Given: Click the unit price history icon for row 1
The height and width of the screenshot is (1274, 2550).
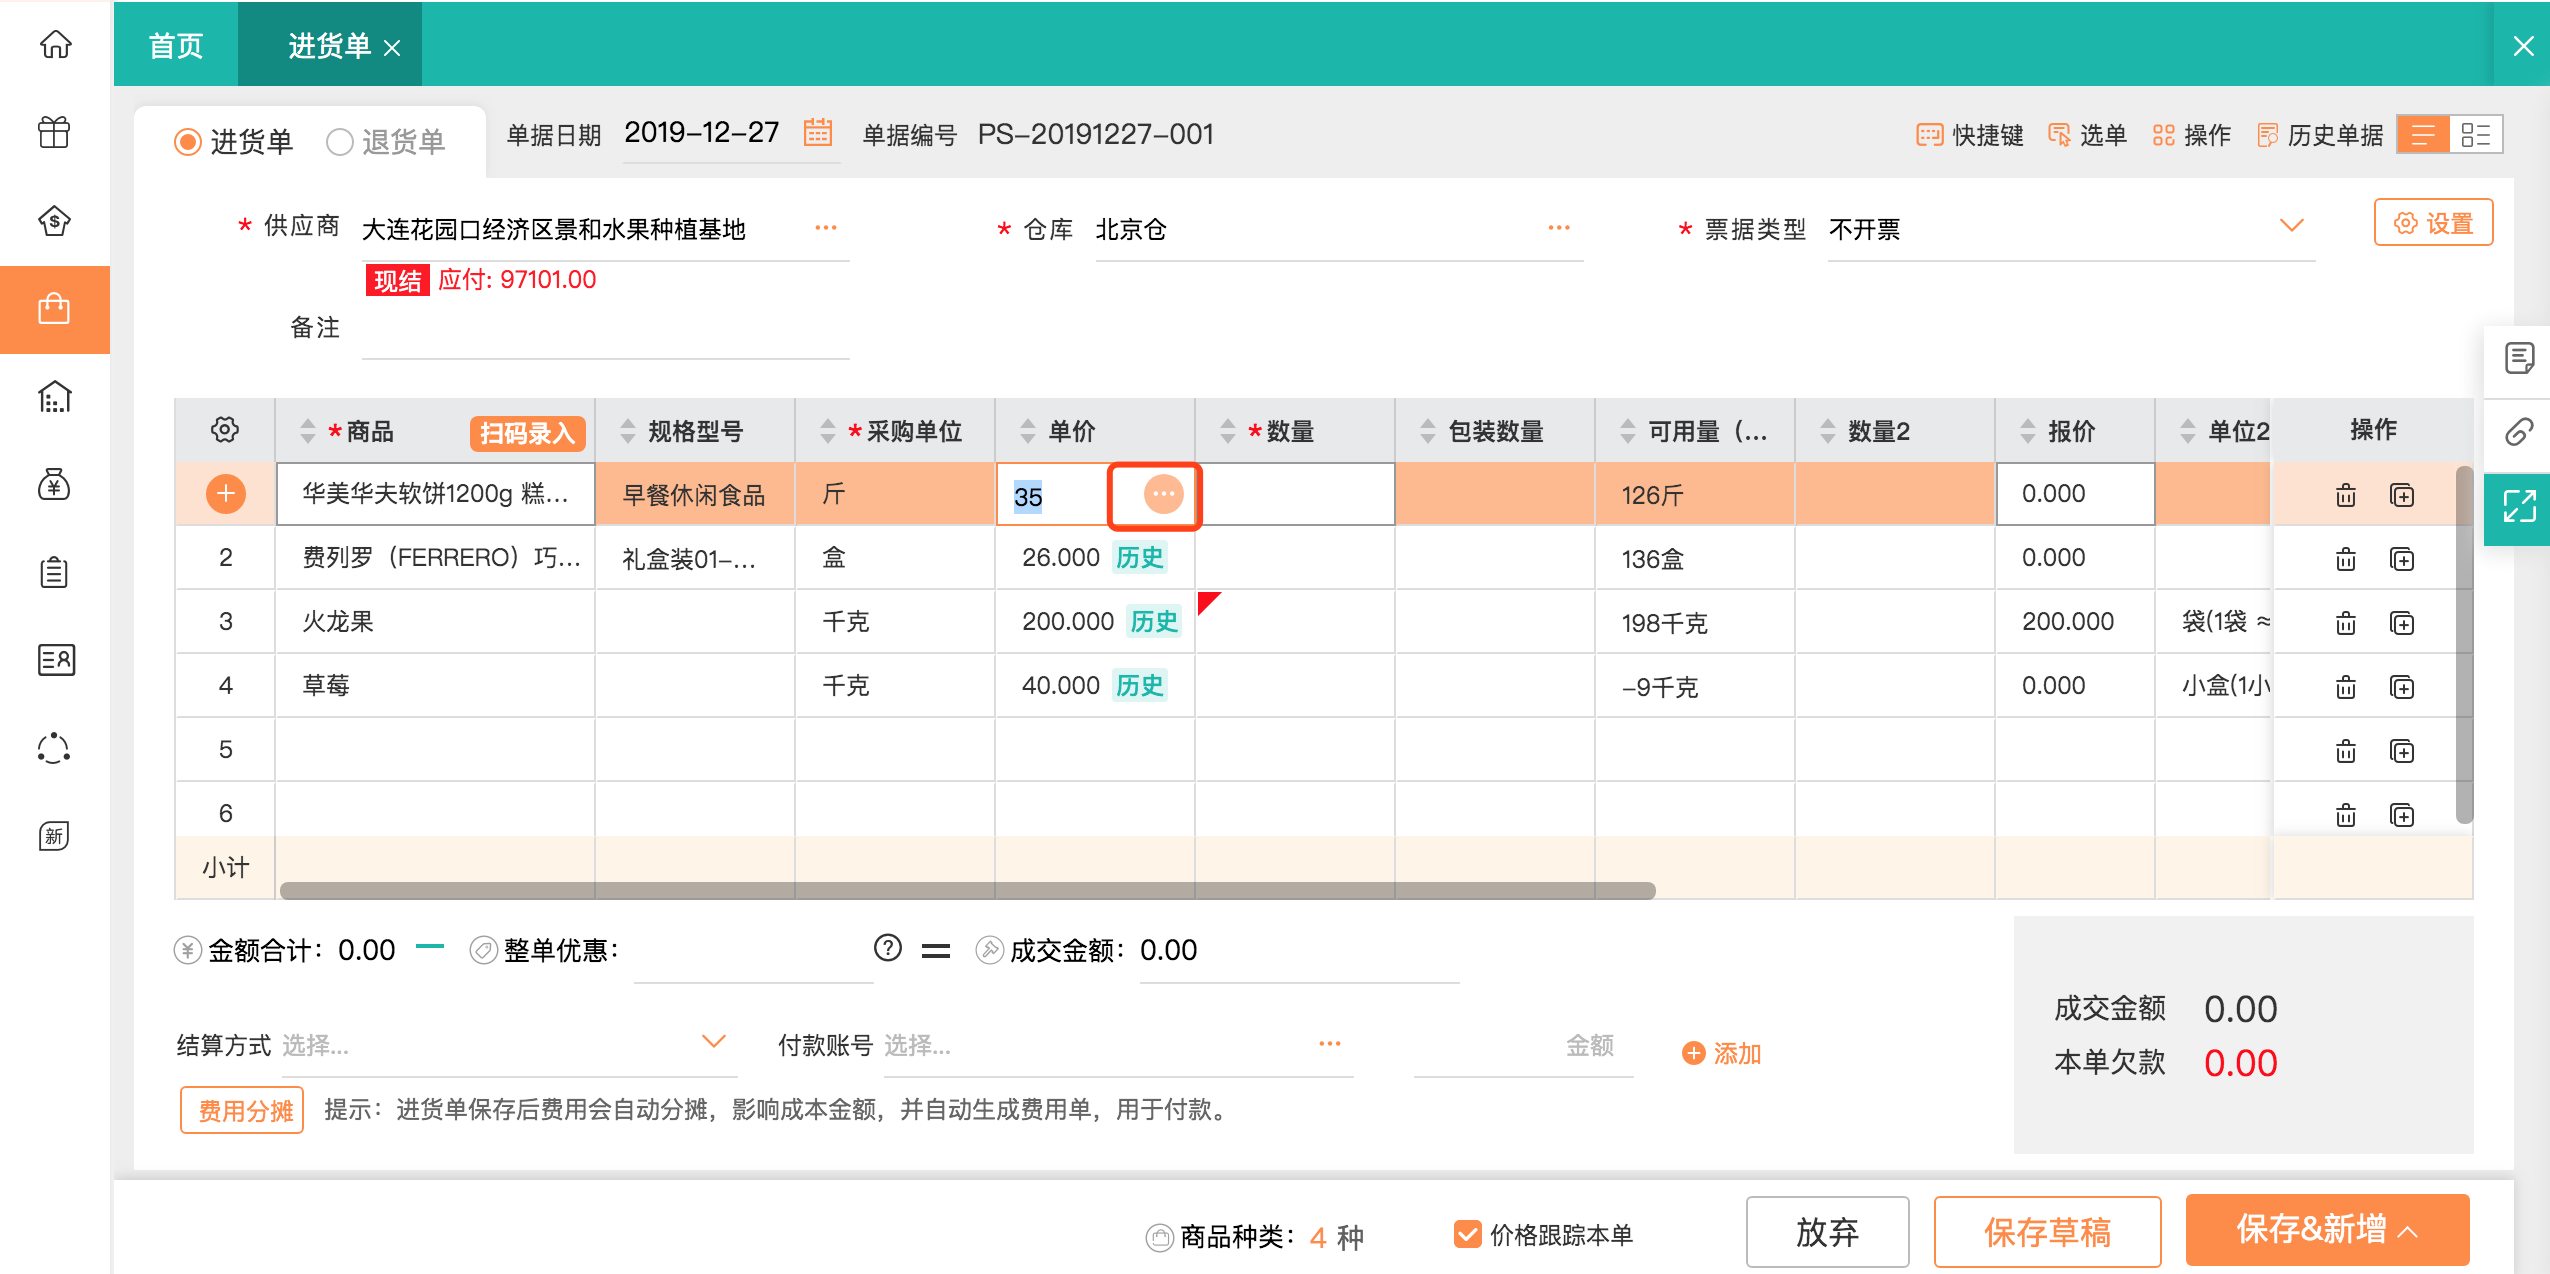Looking at the screenshot, I should pyautogui.click(x=1160, y=496).
